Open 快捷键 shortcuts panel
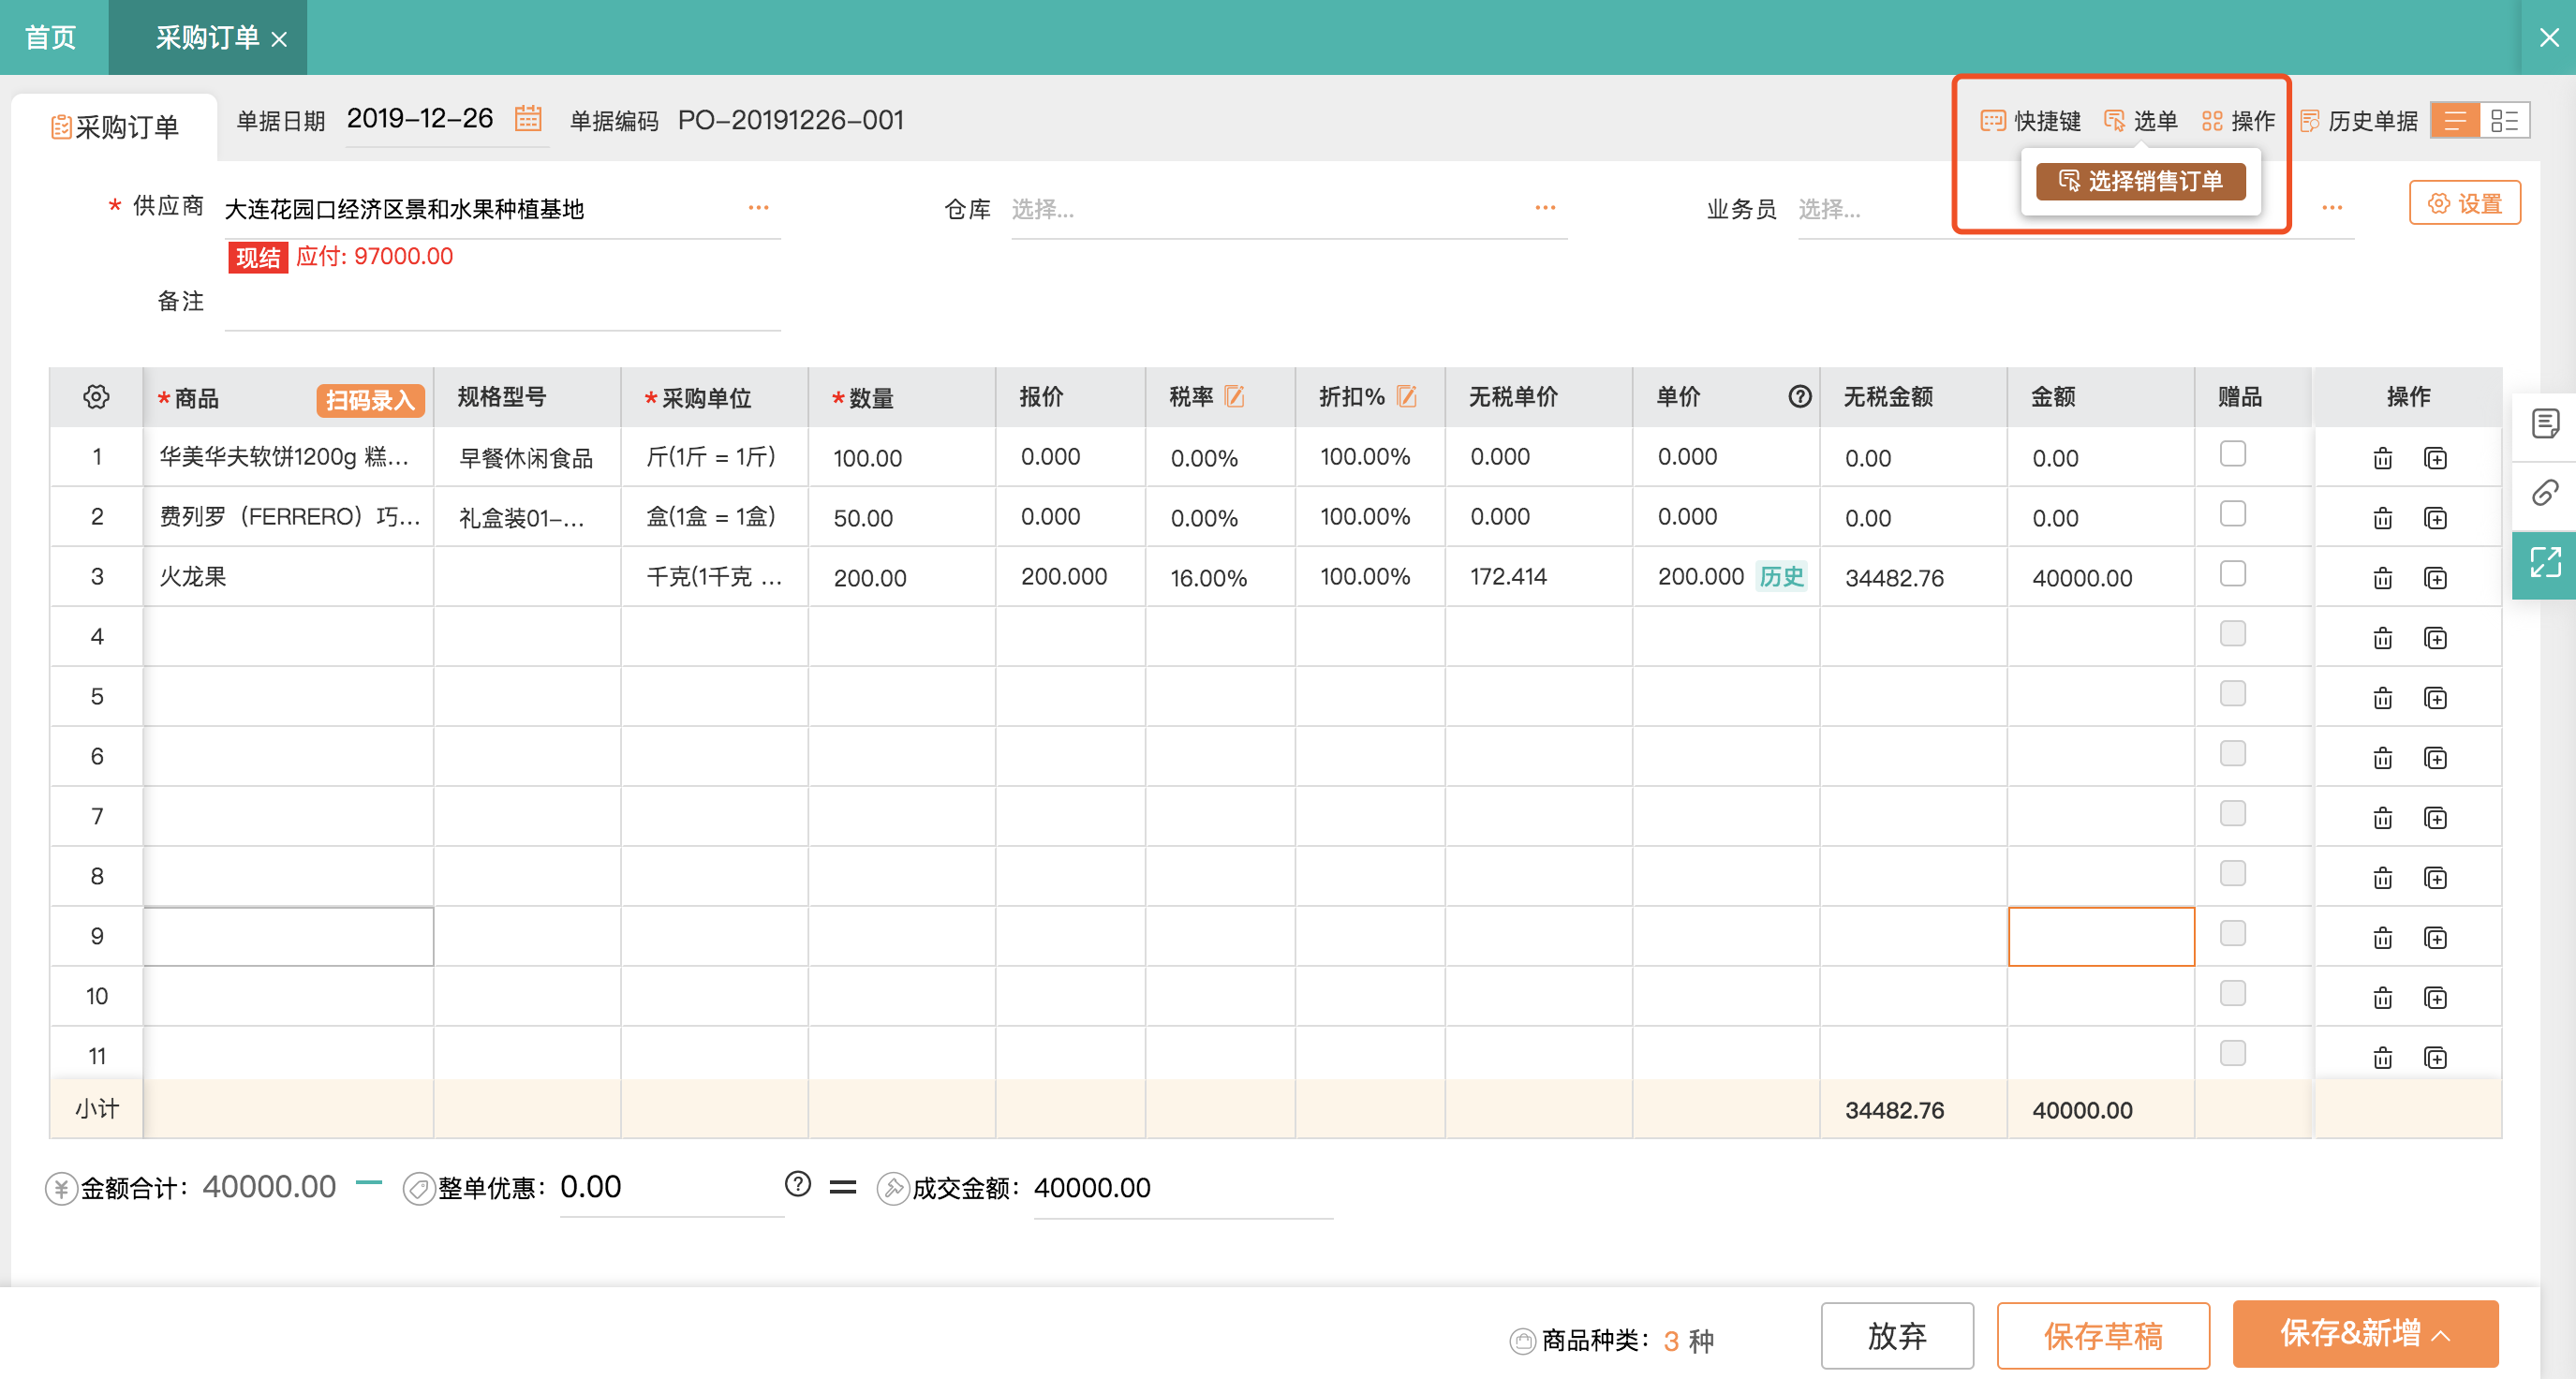 (2029, 118)
